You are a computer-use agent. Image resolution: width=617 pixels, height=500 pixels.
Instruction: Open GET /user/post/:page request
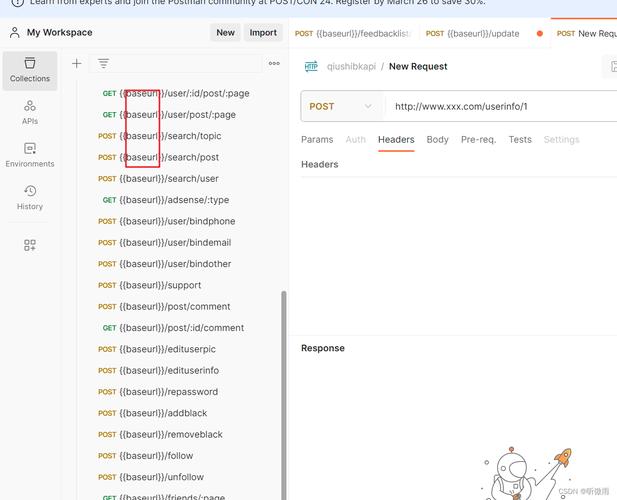tap(169, 115)
